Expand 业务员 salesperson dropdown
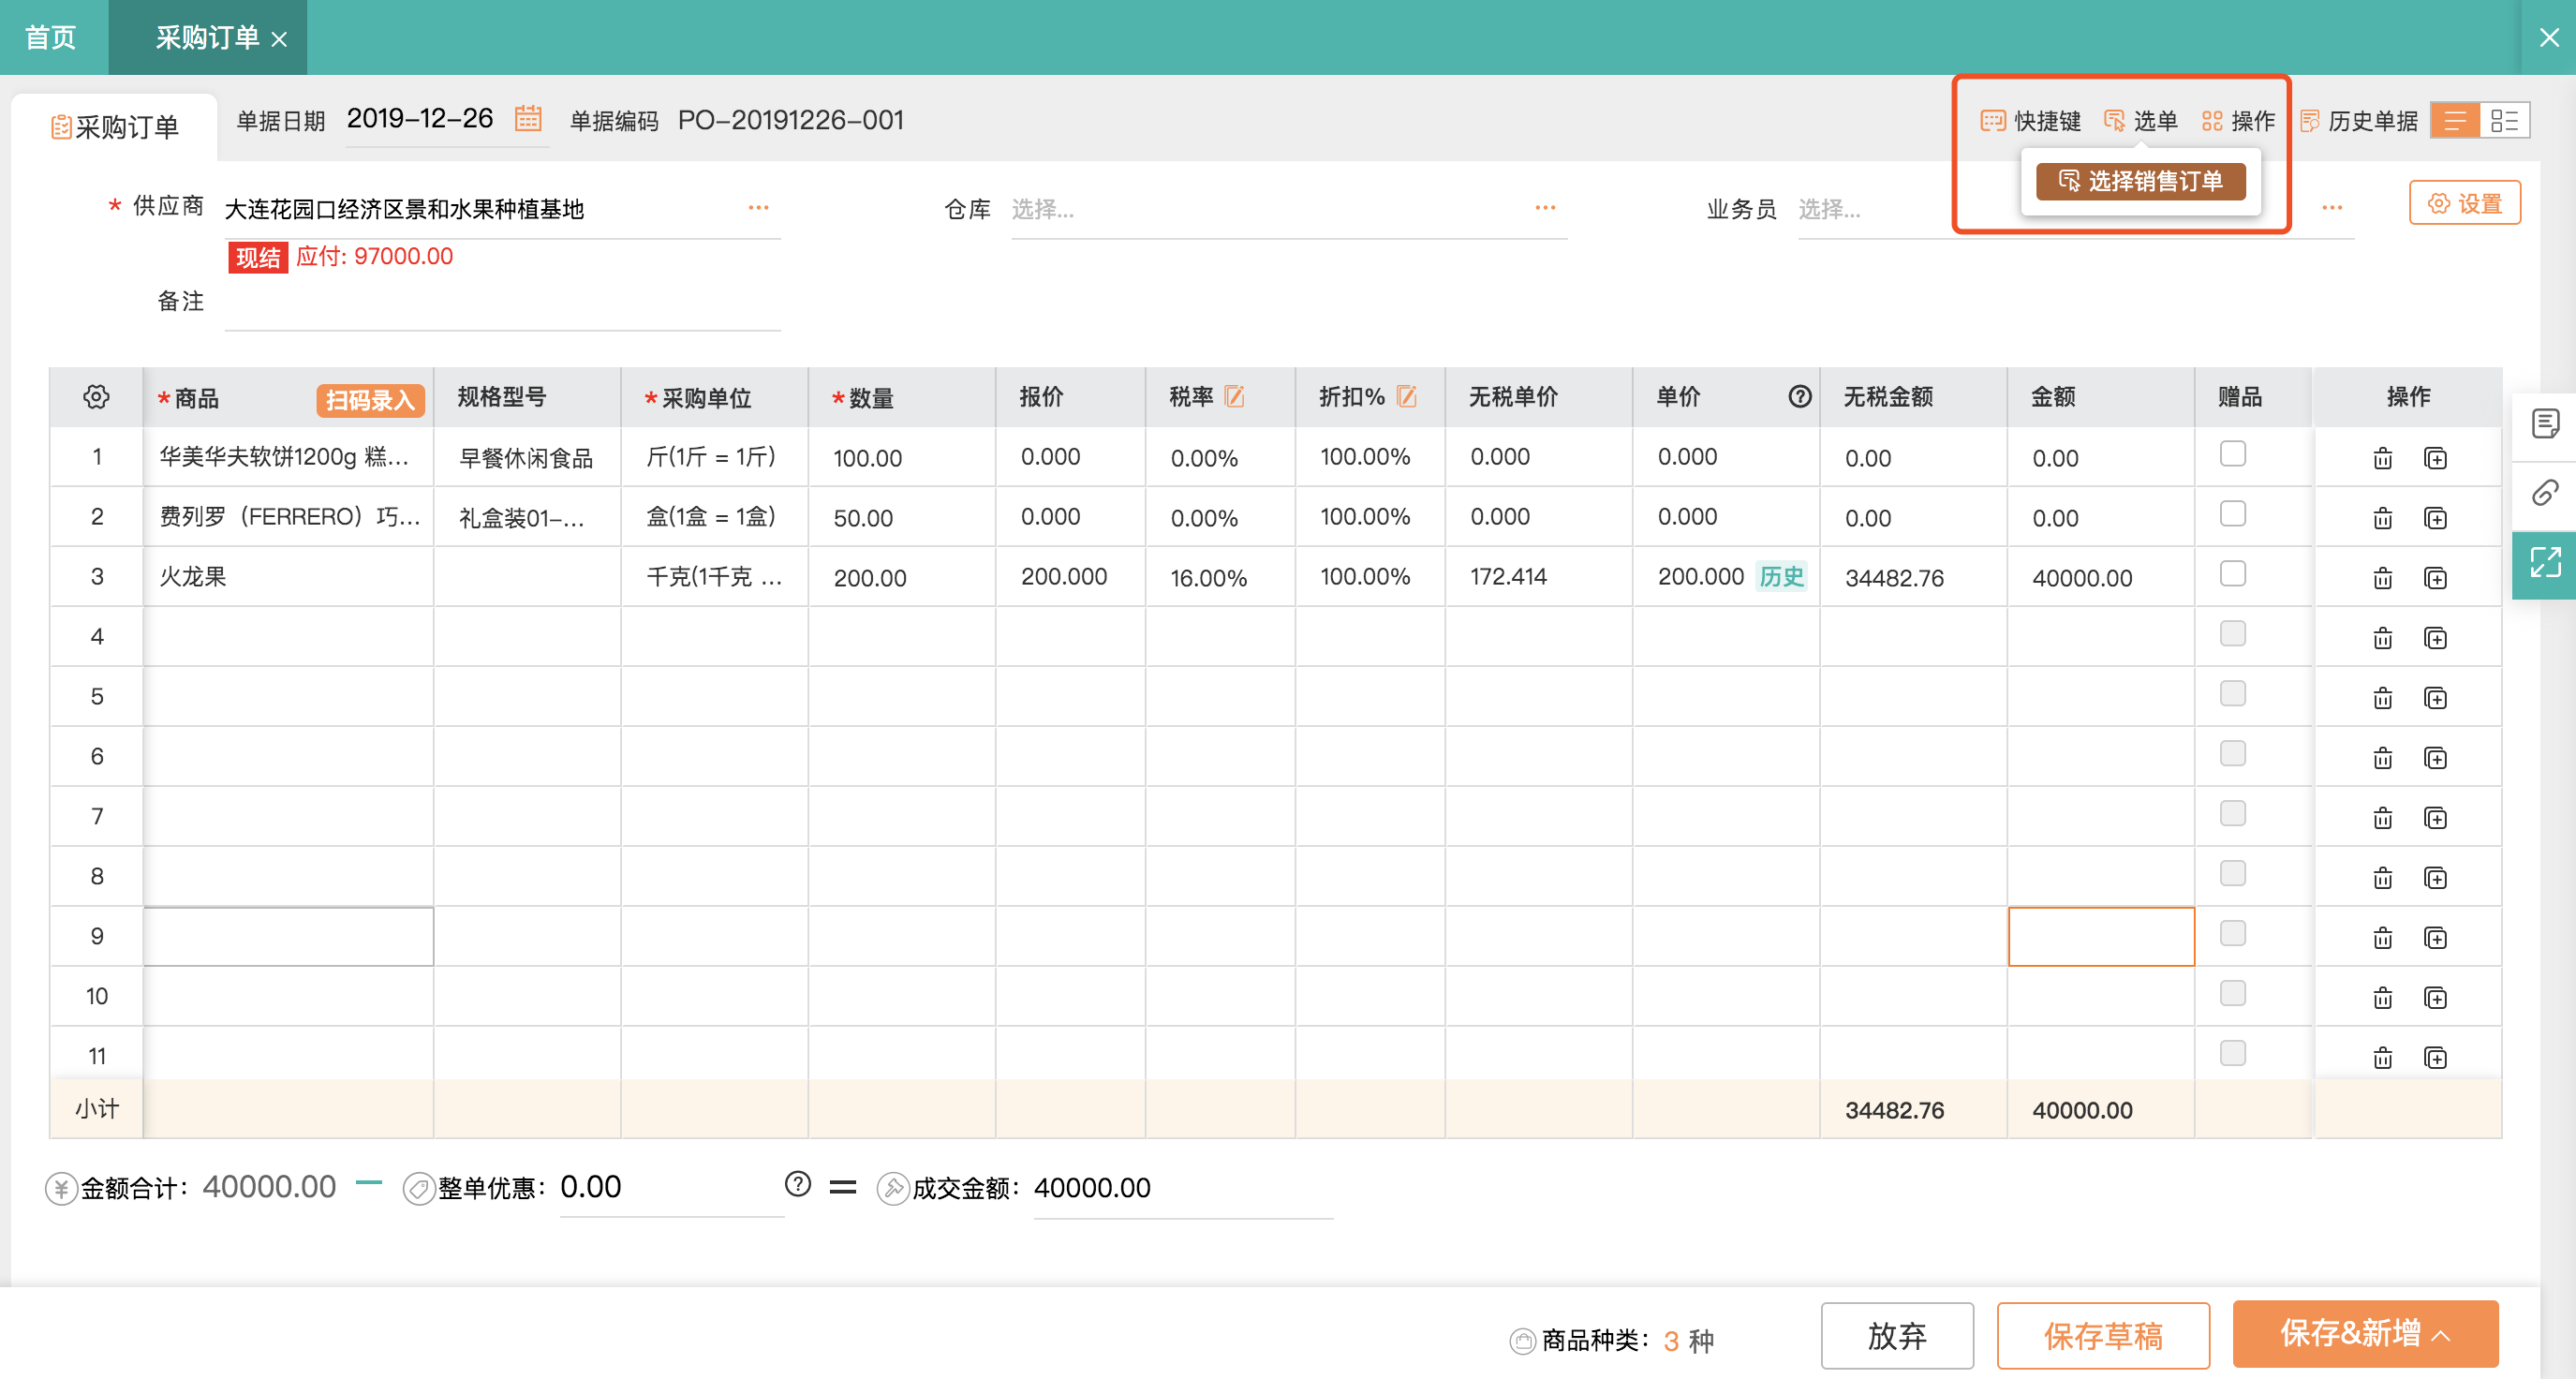Screen dimensions: 2576x1379 pyautogui.click(x=1831, y=210)
